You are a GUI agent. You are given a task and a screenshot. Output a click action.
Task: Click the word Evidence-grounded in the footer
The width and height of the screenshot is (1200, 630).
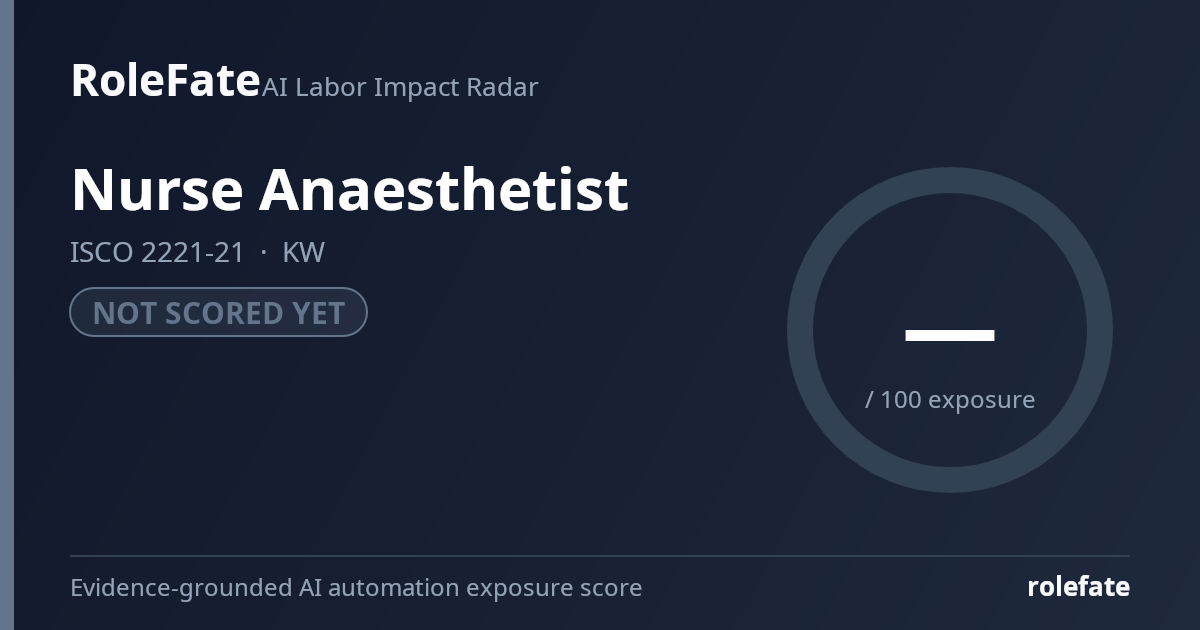coord(181,587)
